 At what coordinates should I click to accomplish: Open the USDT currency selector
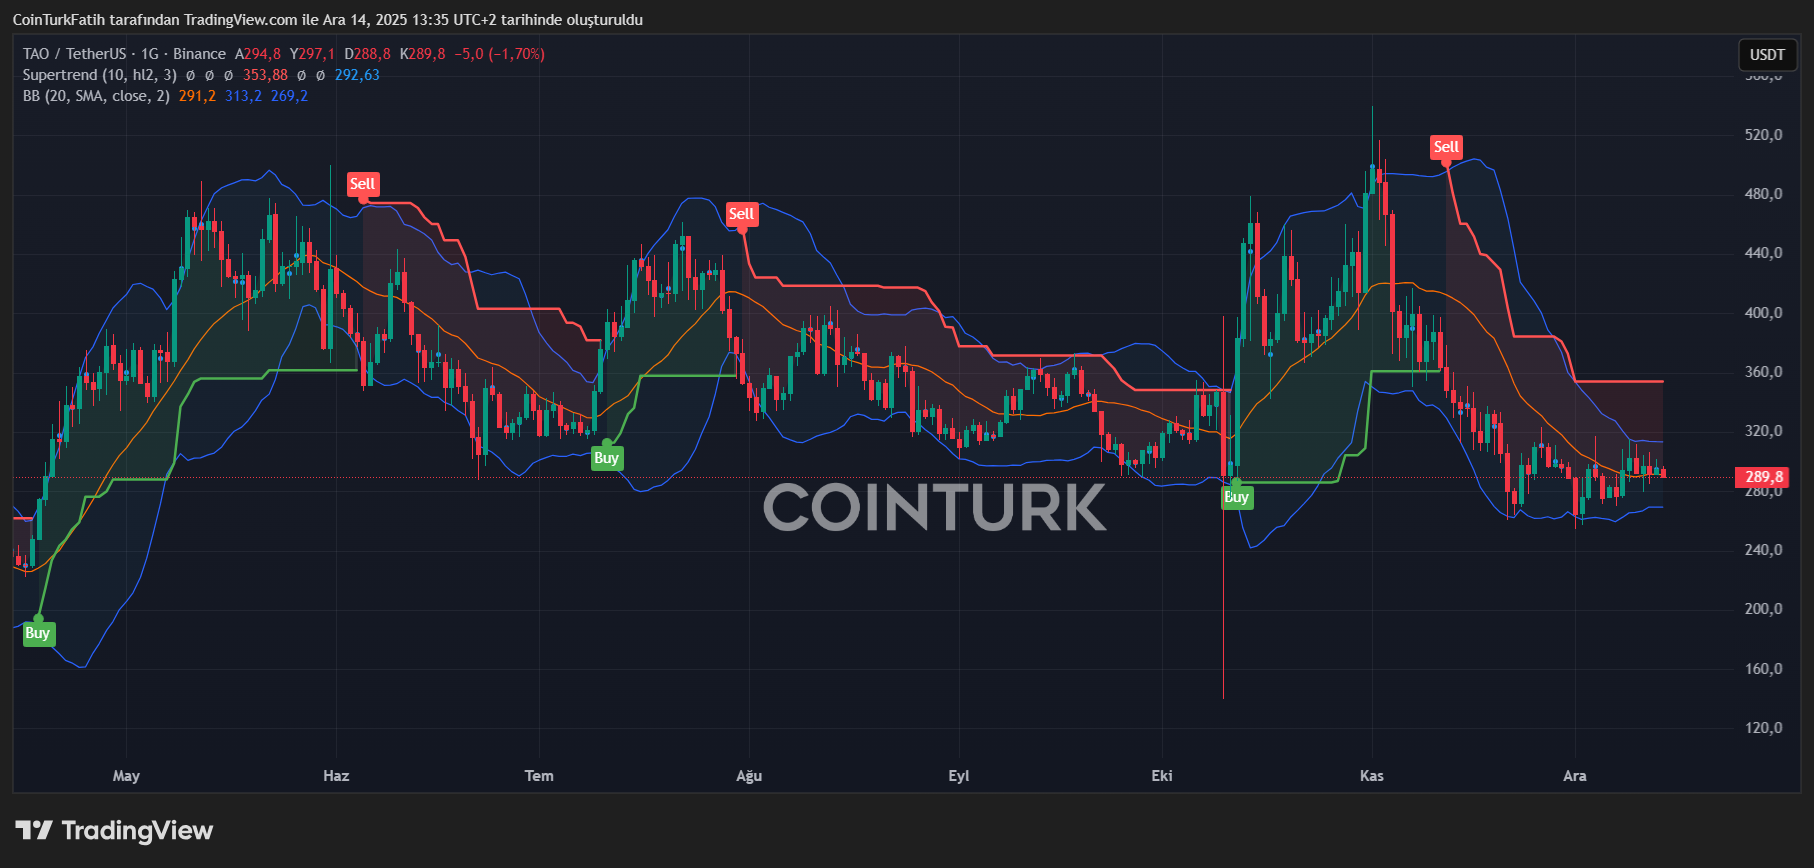click(x=1766, y=55)
